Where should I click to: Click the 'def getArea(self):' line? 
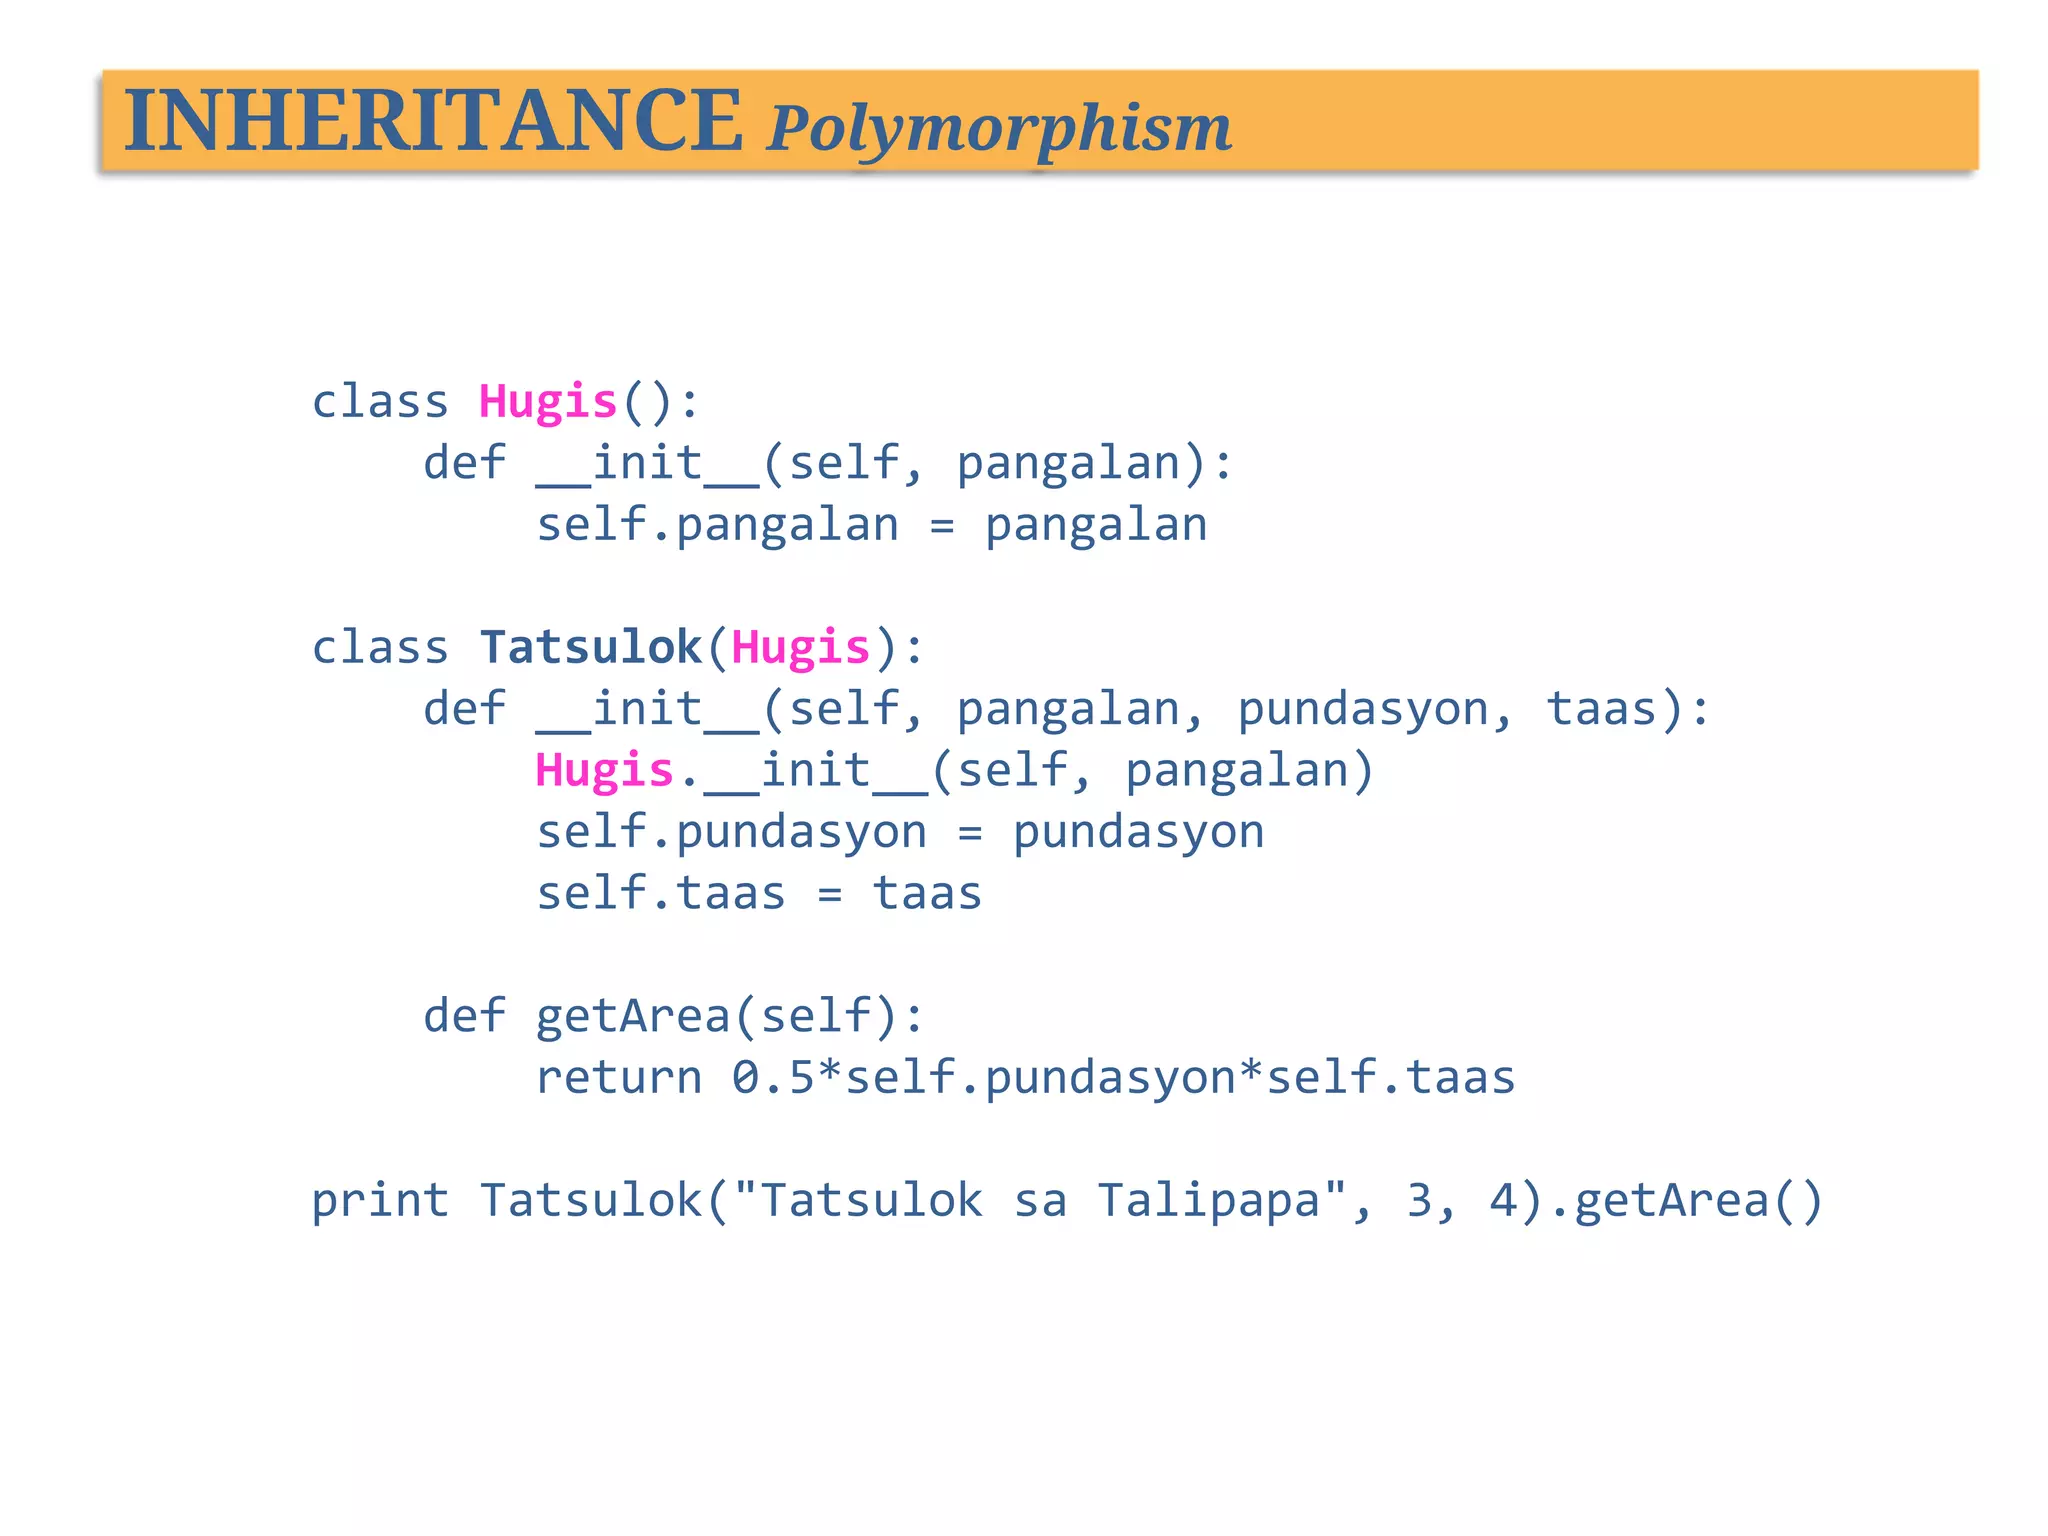pos(673,1017)
